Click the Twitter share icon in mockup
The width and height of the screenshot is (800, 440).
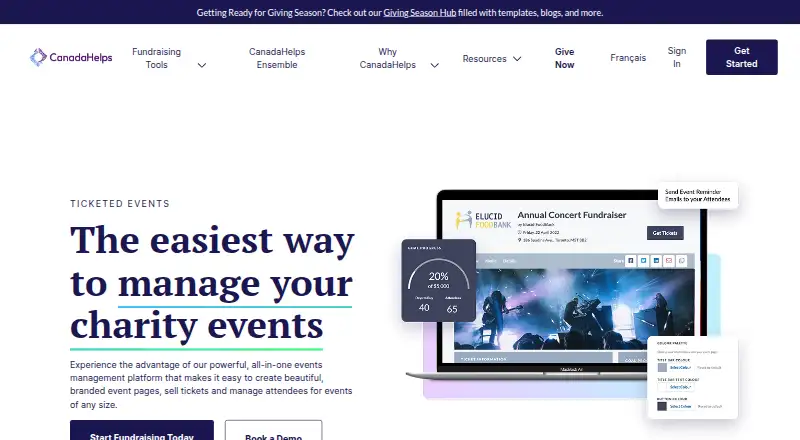pyautogui.click(x=643, y=260)
